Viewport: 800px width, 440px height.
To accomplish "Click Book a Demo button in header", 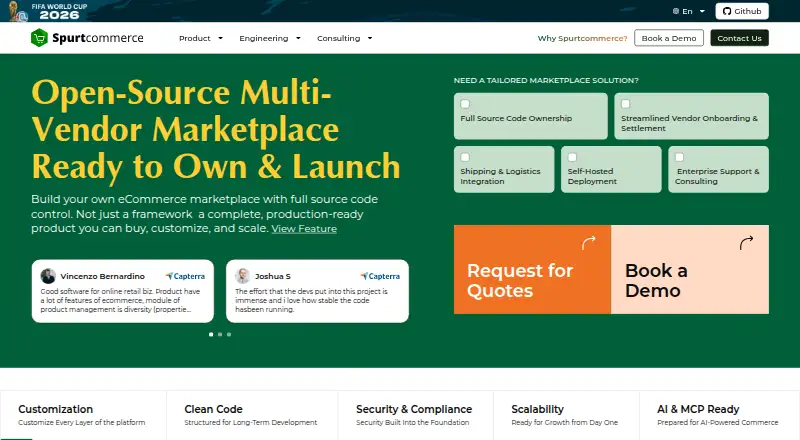I will coord(669,38).
